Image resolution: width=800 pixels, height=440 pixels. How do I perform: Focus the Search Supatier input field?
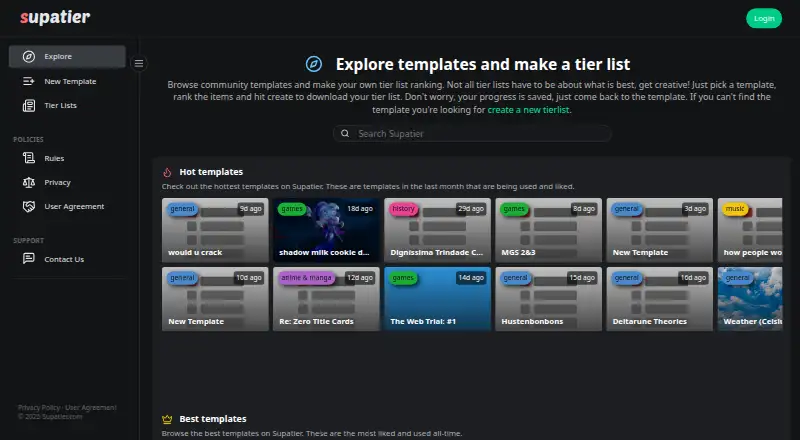[472, 133]
